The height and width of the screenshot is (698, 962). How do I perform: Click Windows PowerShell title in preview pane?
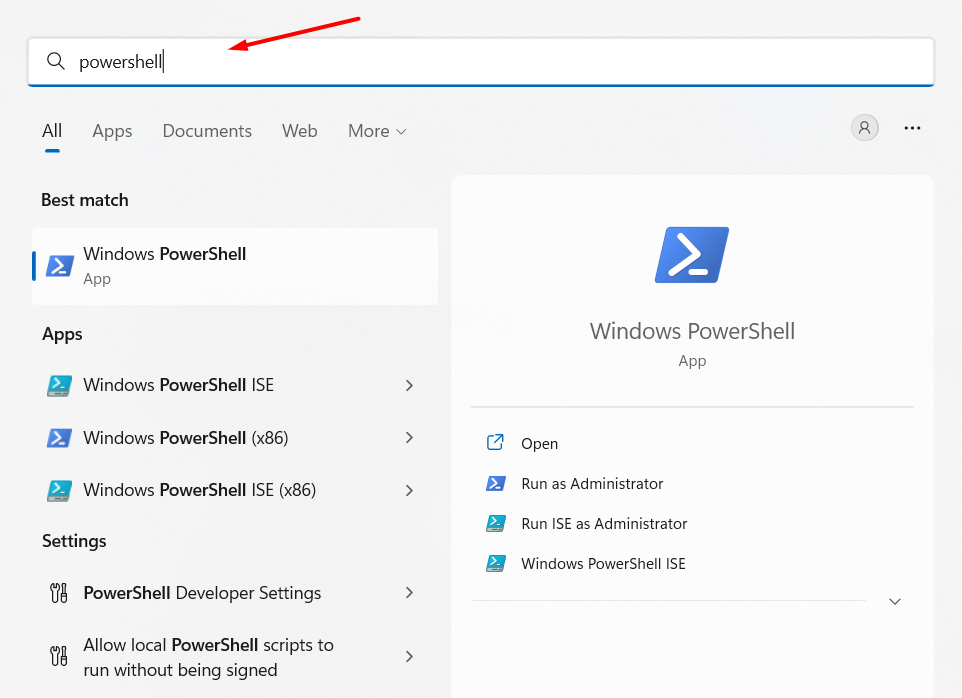click(692, 331)
